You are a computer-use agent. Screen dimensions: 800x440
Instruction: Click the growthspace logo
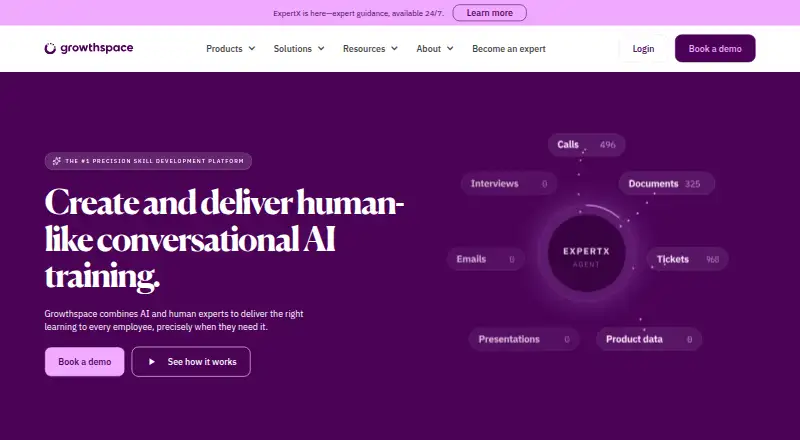pos(89,48)
